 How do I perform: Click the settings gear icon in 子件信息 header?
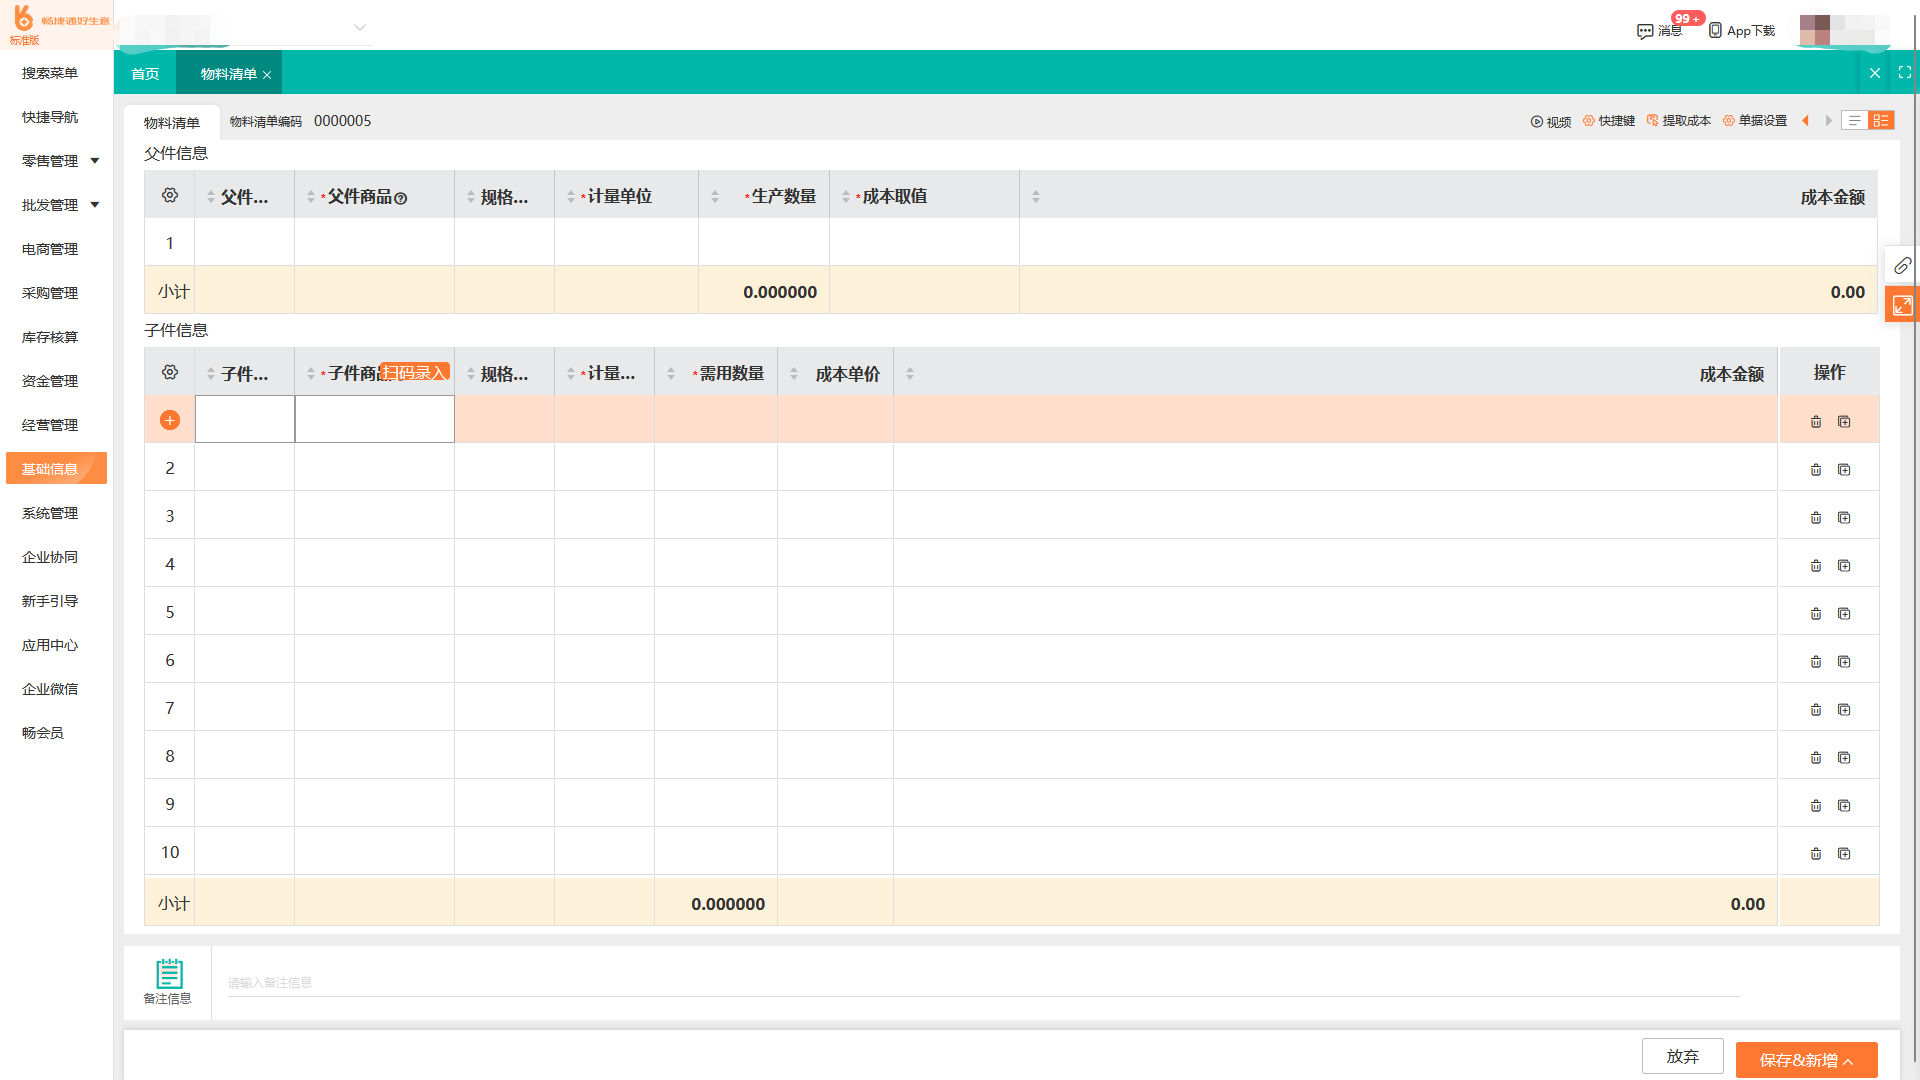click(169, 373)
